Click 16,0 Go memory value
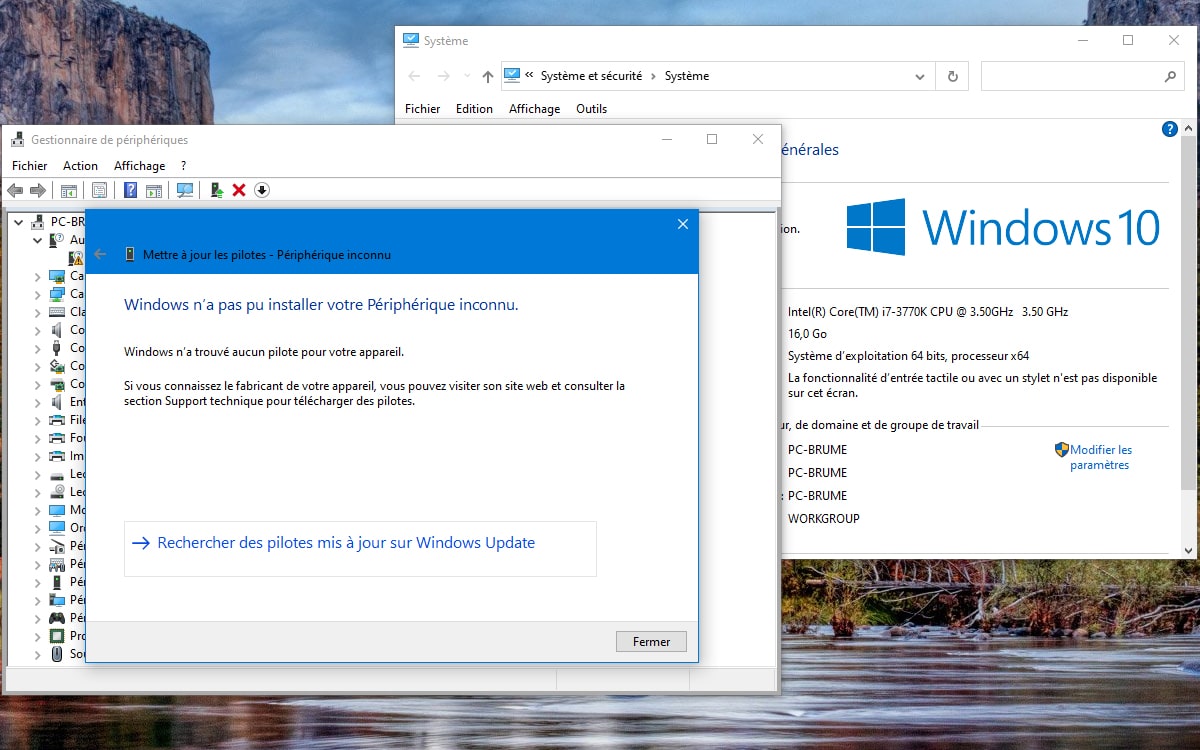 tap(807, 334)
